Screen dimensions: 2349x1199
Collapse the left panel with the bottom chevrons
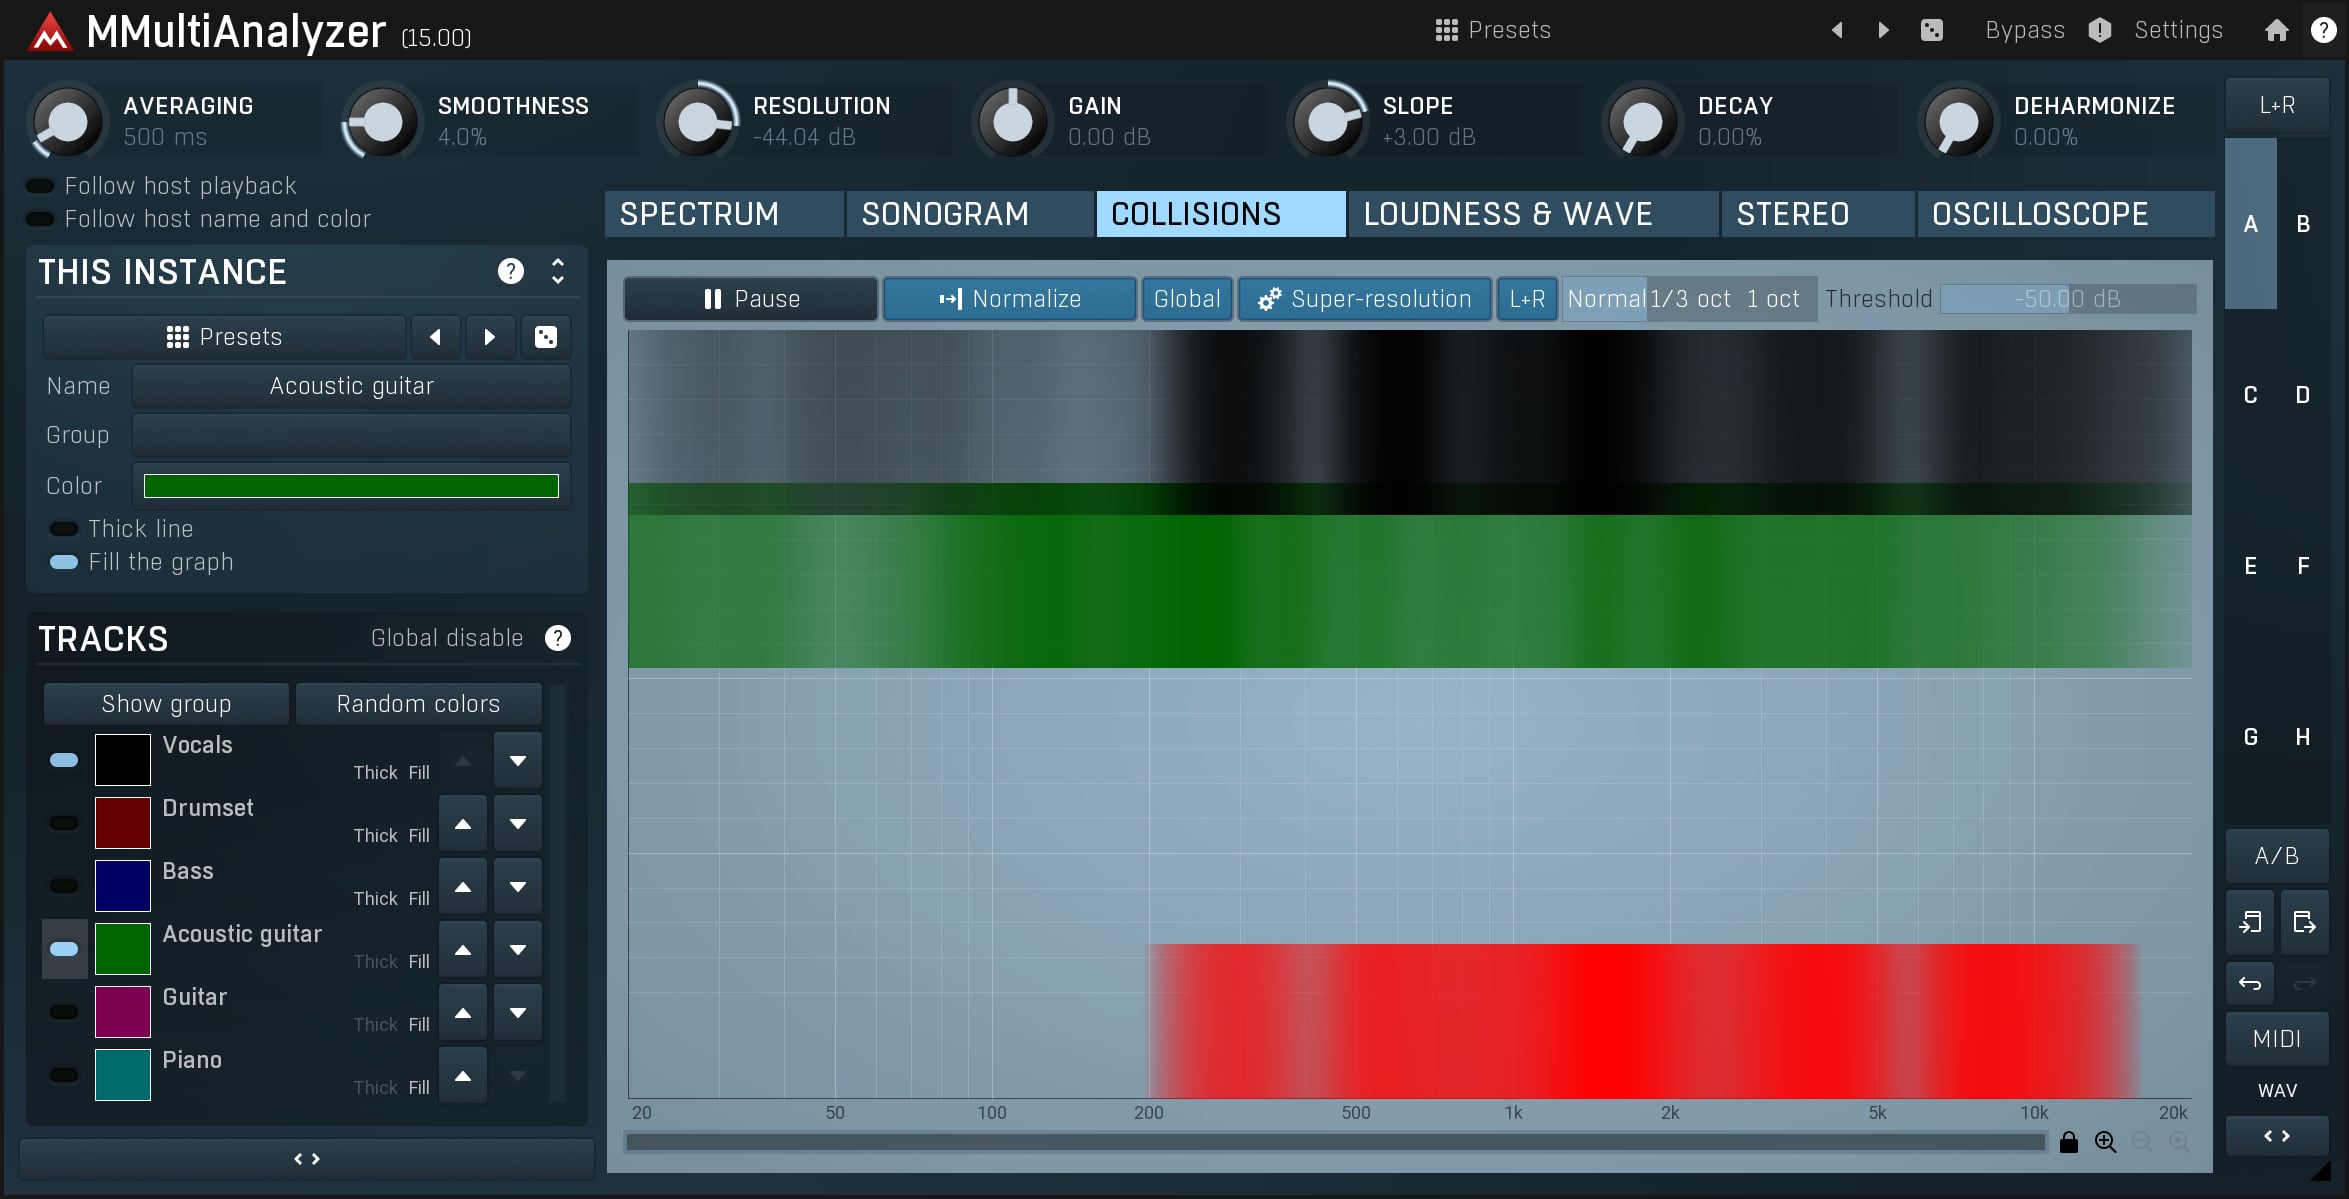[307, 1158]
